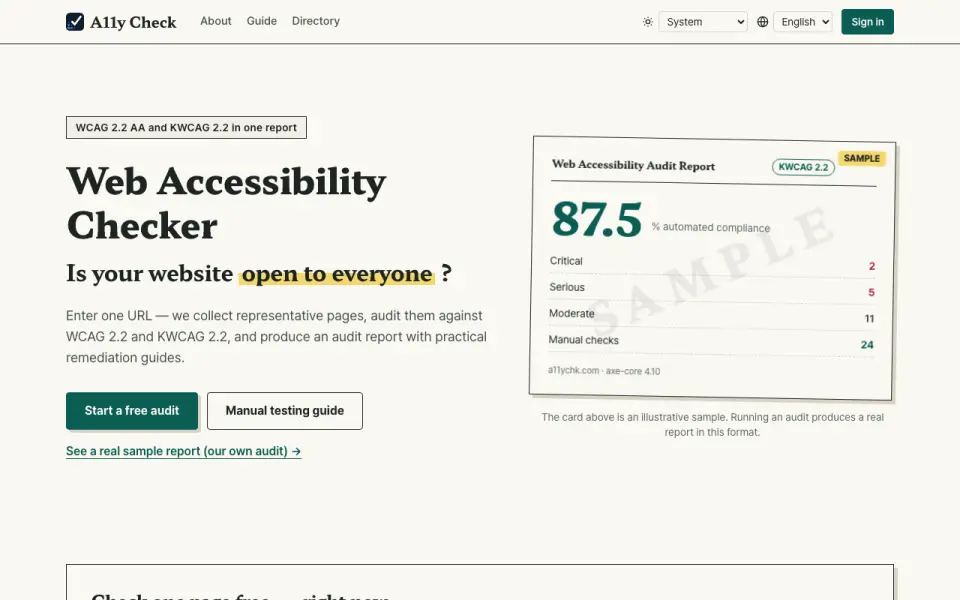Click the globe language icon
Screen dimensions: 960x600
tap(762, 22)
